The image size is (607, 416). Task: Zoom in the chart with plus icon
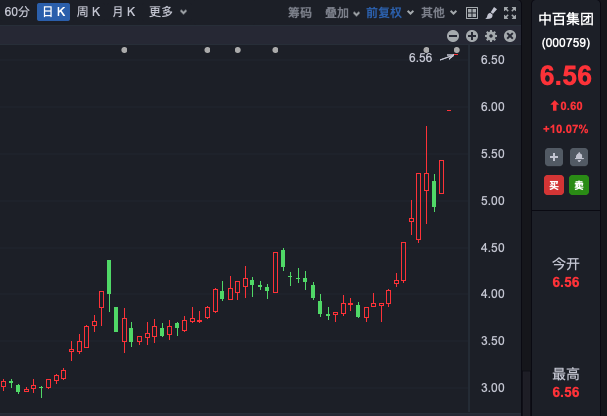[x=472, y=36]
